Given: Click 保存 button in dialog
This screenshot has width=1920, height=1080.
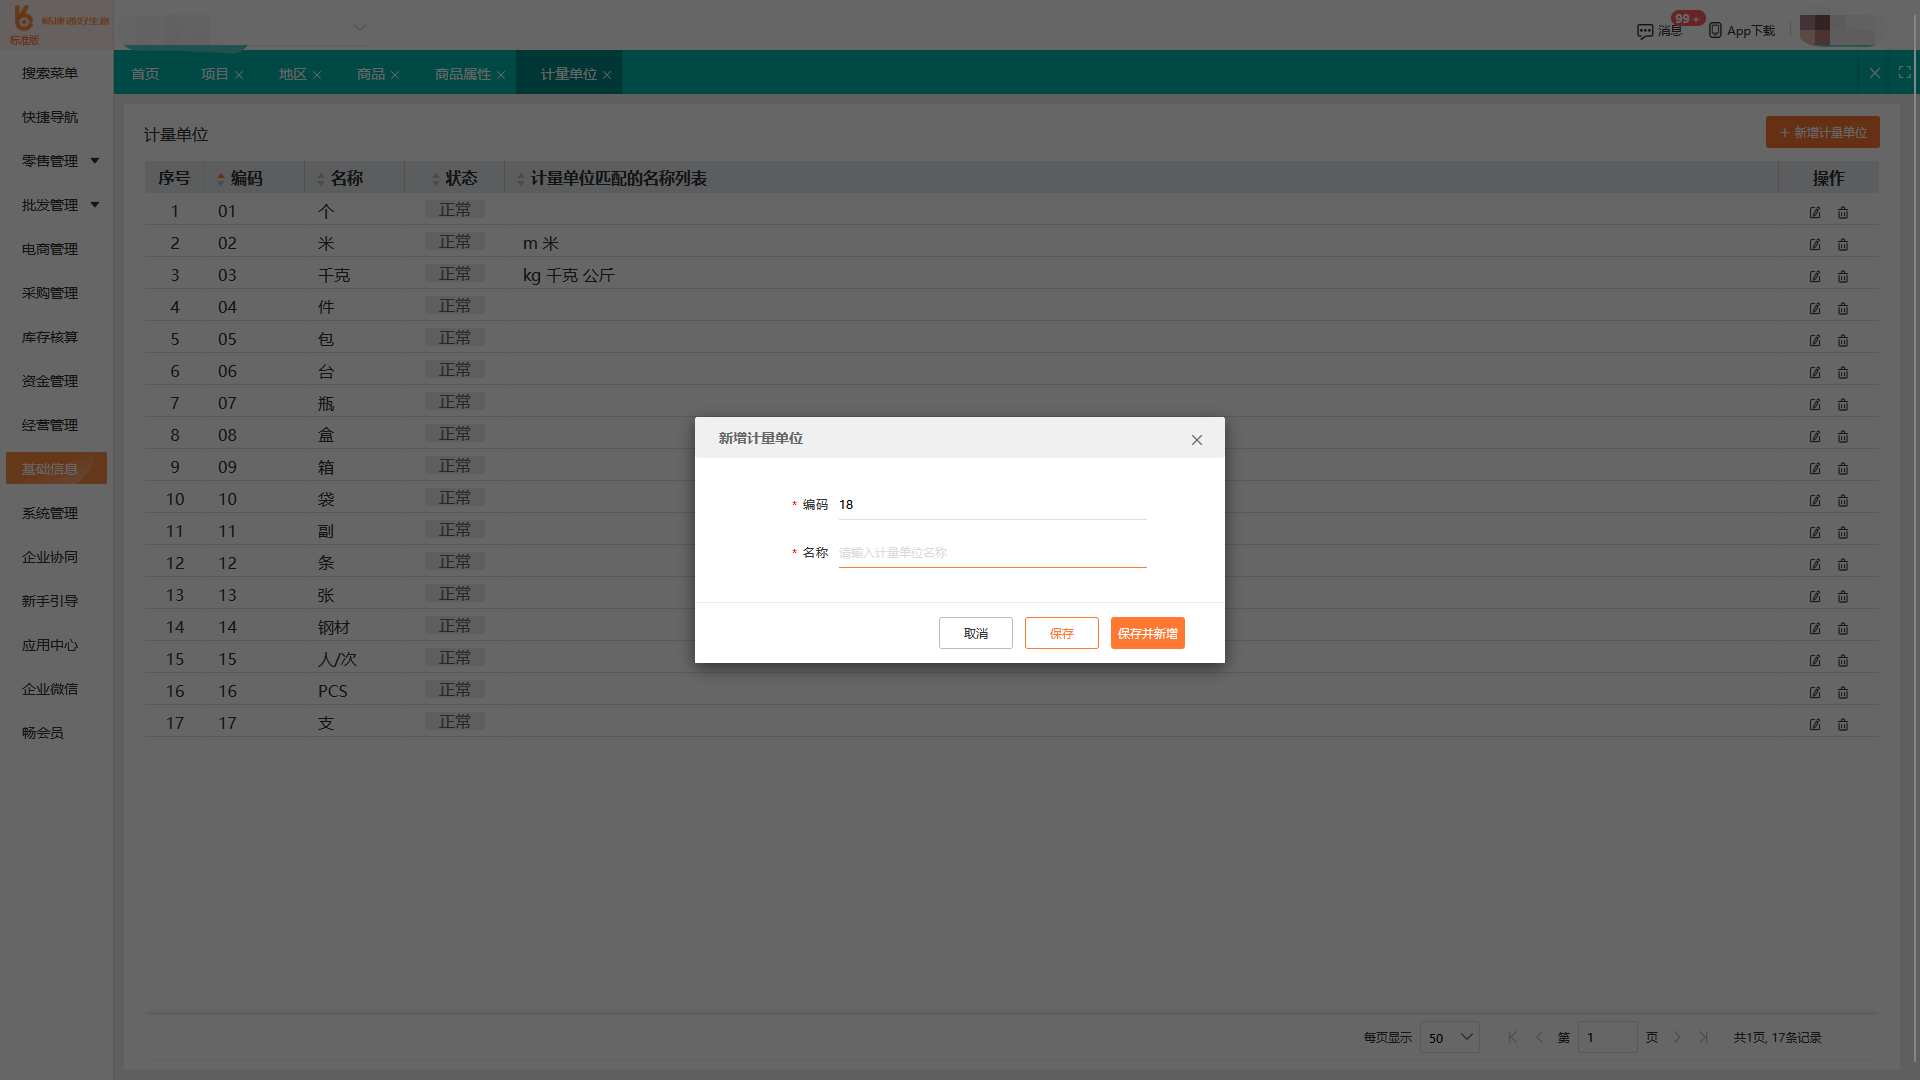Looking at the screenshot, I should coord(1062,633).
